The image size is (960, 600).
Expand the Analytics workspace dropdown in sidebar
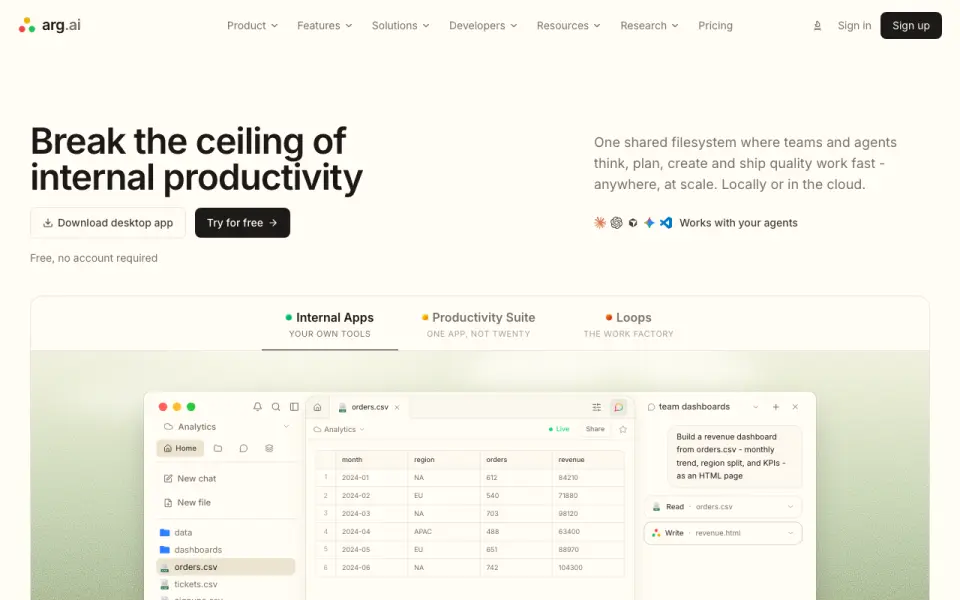(286, 427)
